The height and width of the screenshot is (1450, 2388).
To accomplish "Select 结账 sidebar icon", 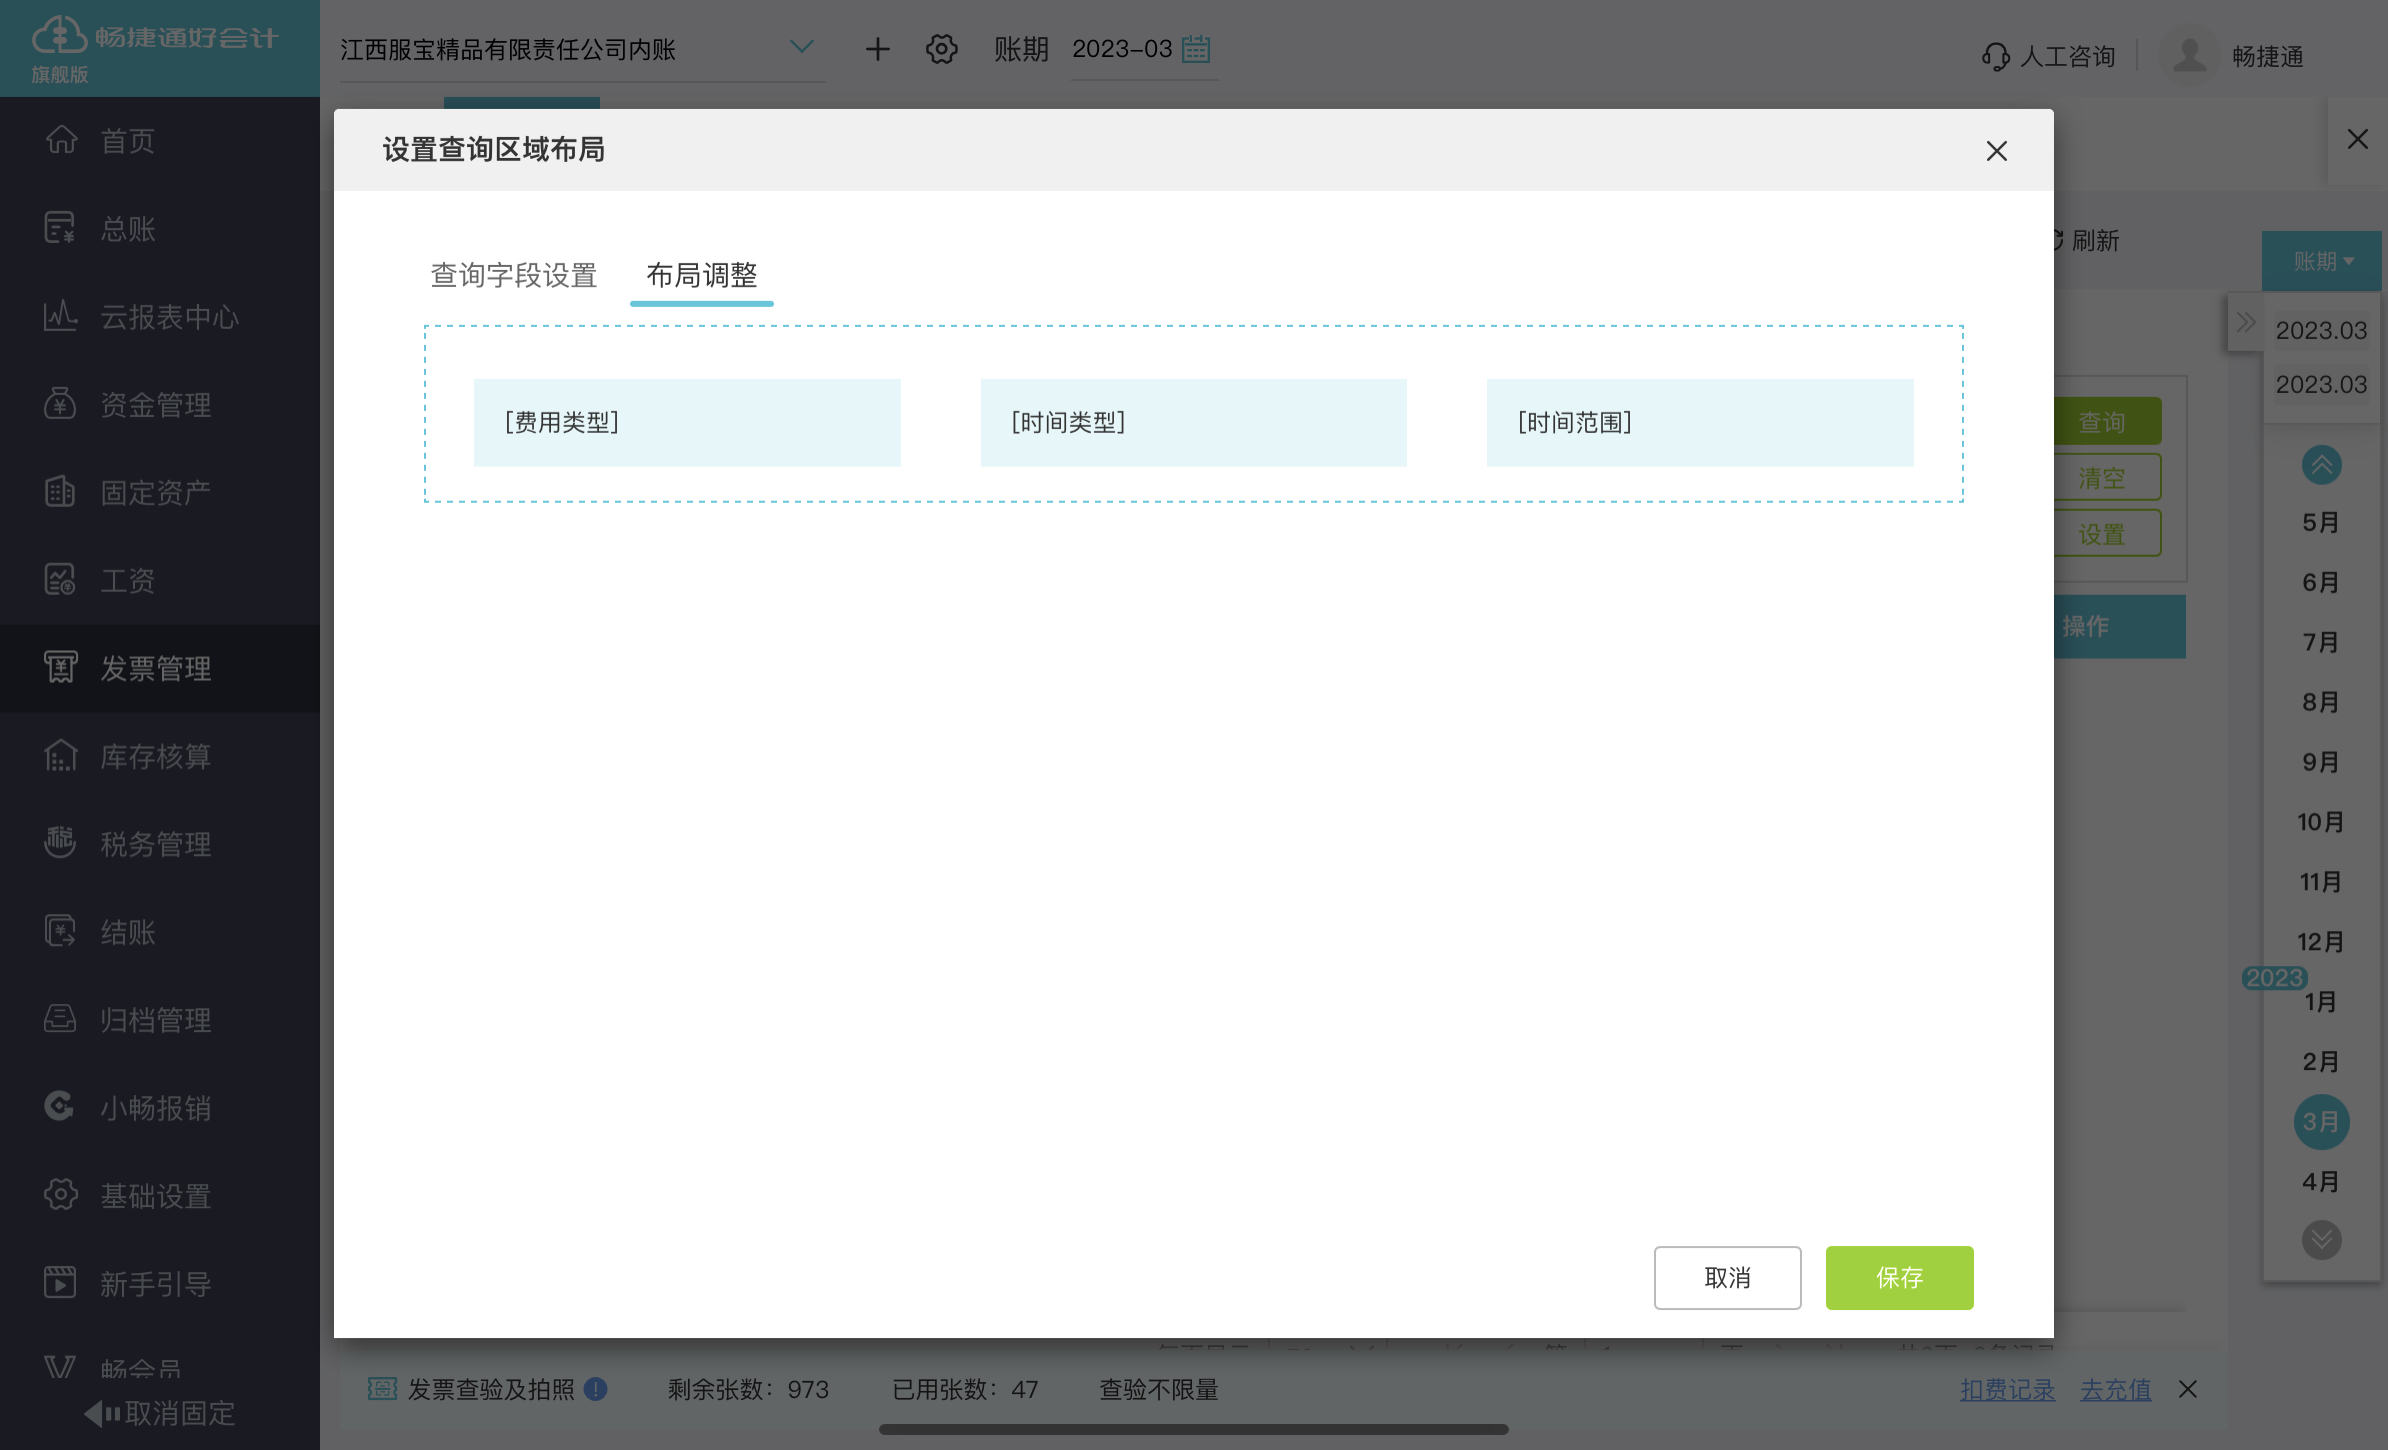I will point(61,931).
